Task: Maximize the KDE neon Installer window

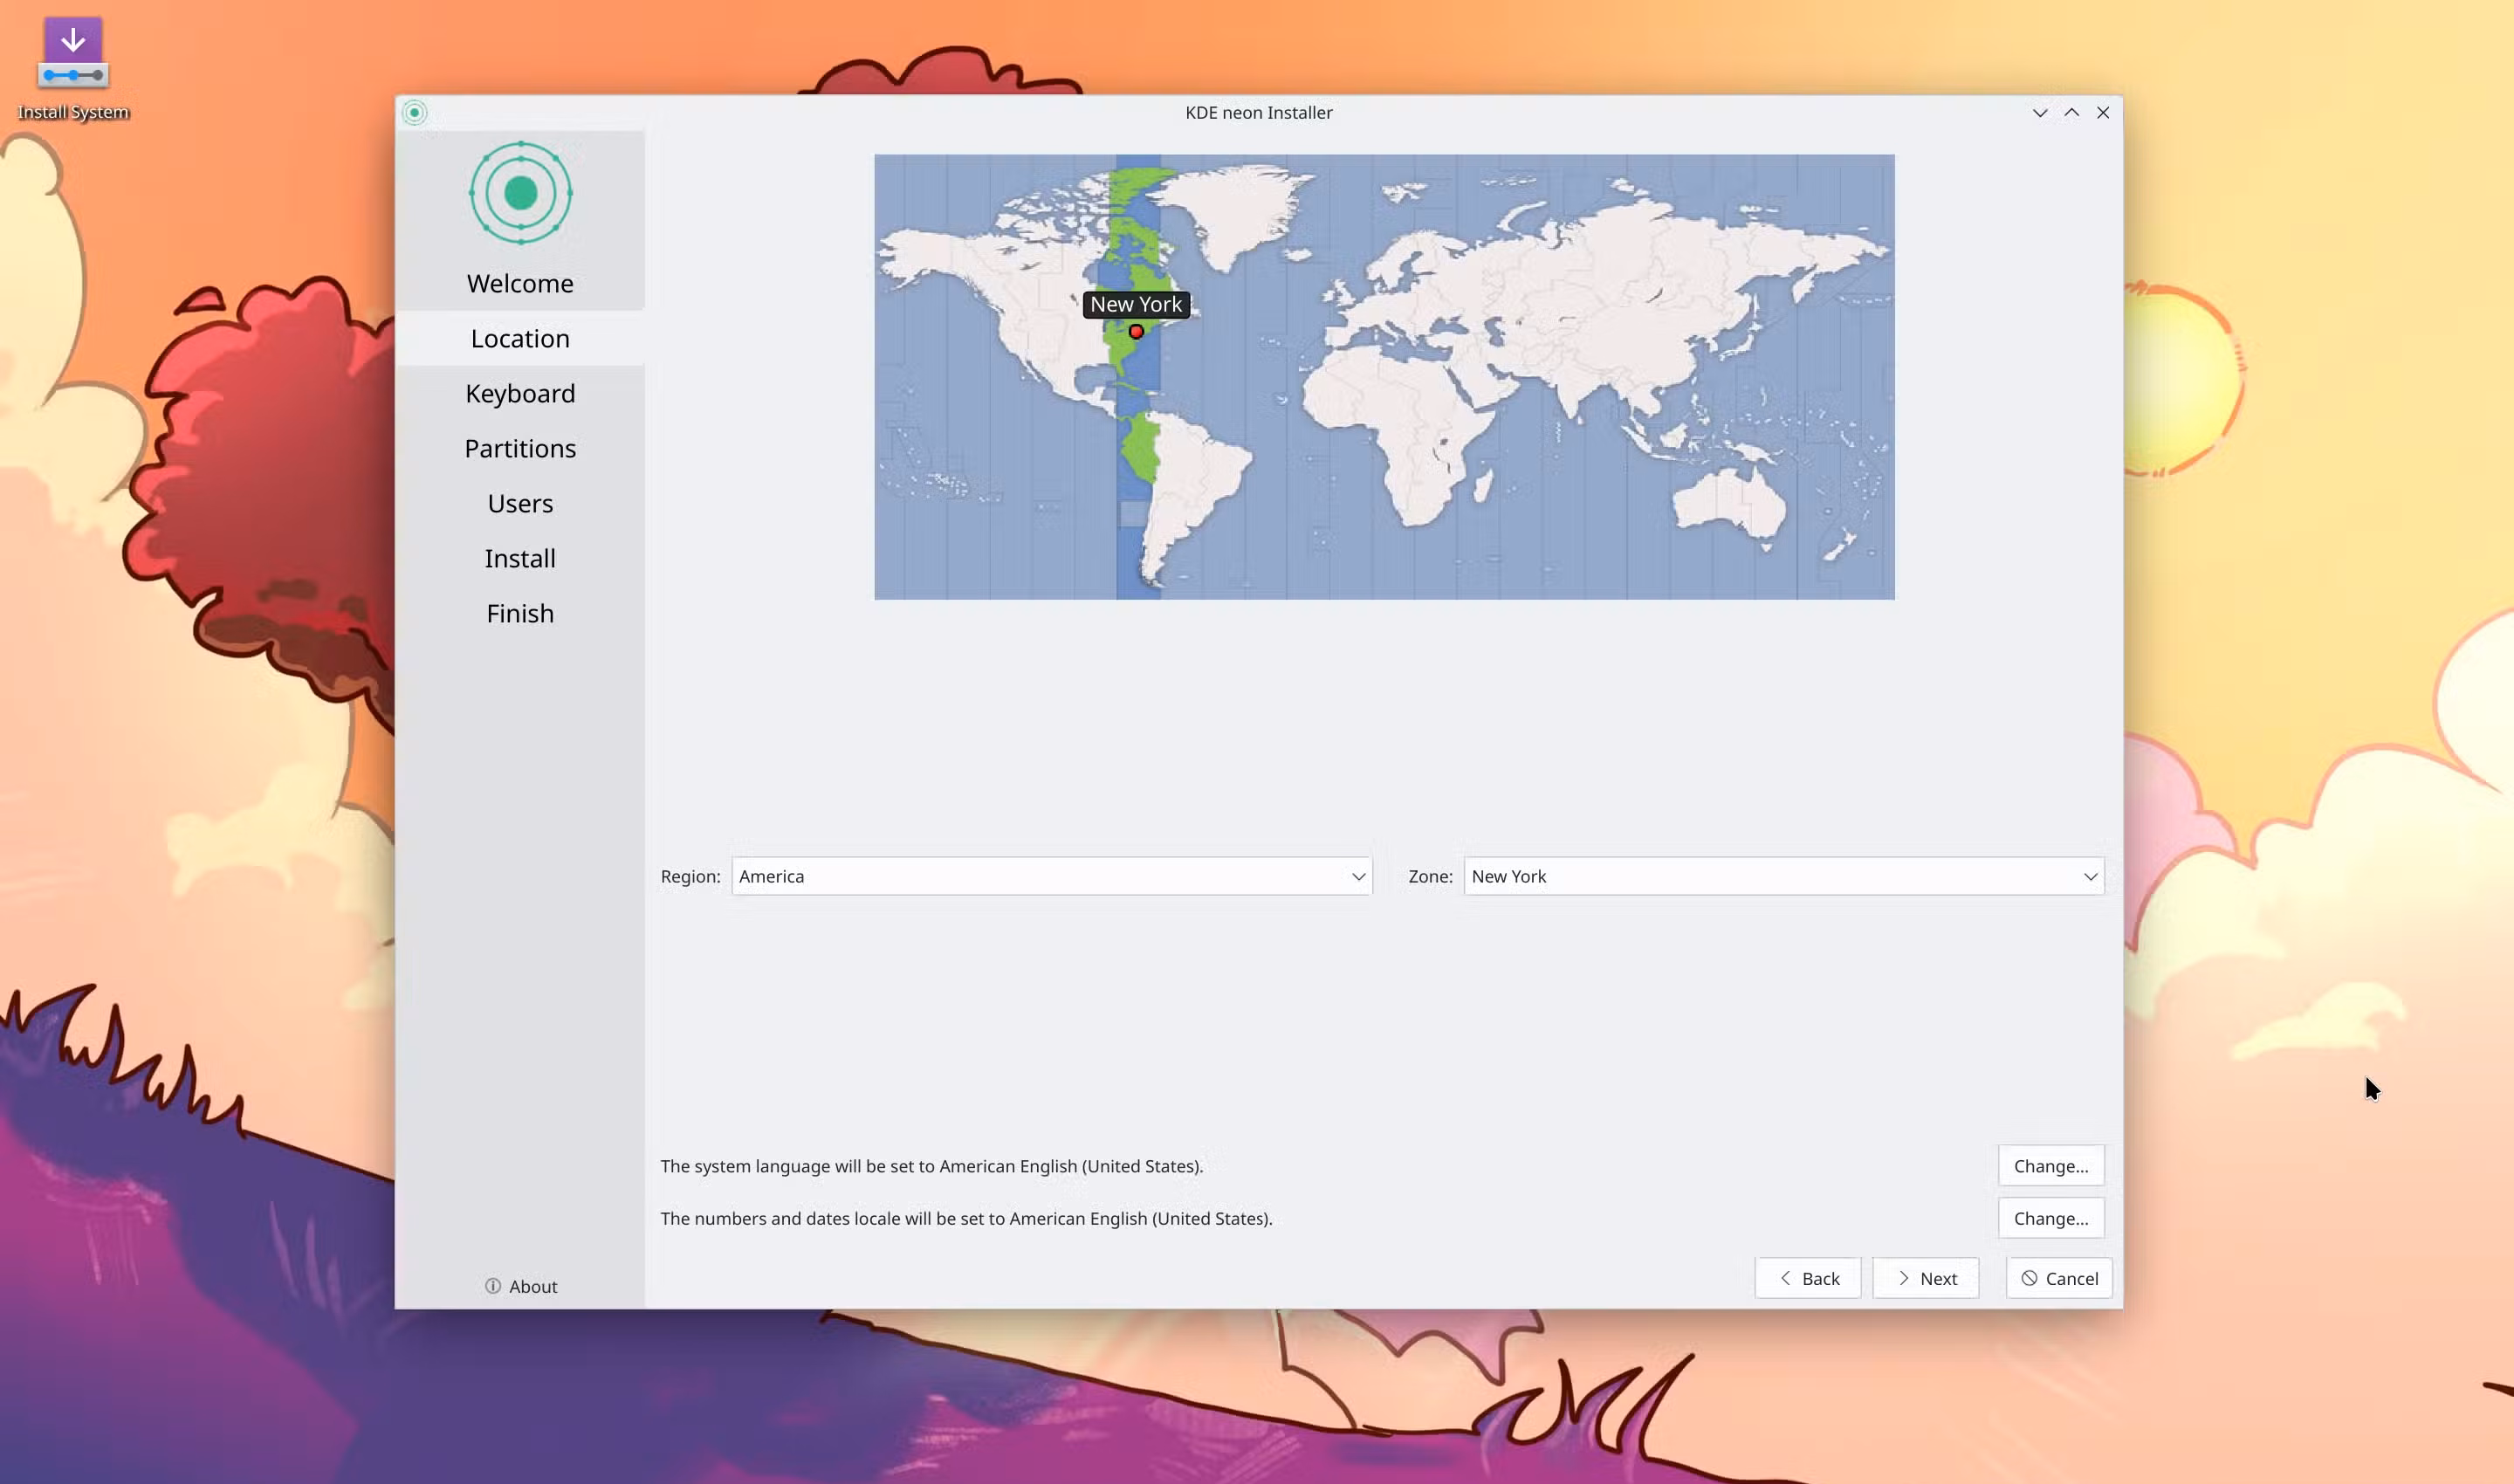Action: [2072, 113]
